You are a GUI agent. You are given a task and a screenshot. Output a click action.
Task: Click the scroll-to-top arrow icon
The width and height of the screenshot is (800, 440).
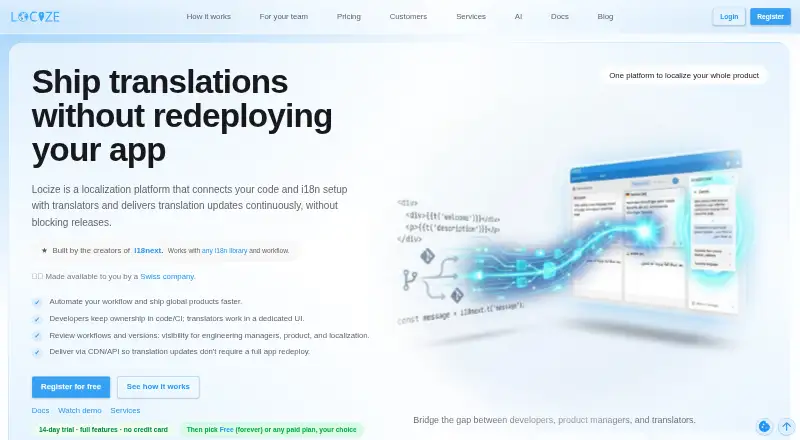(x=786, y=426)
